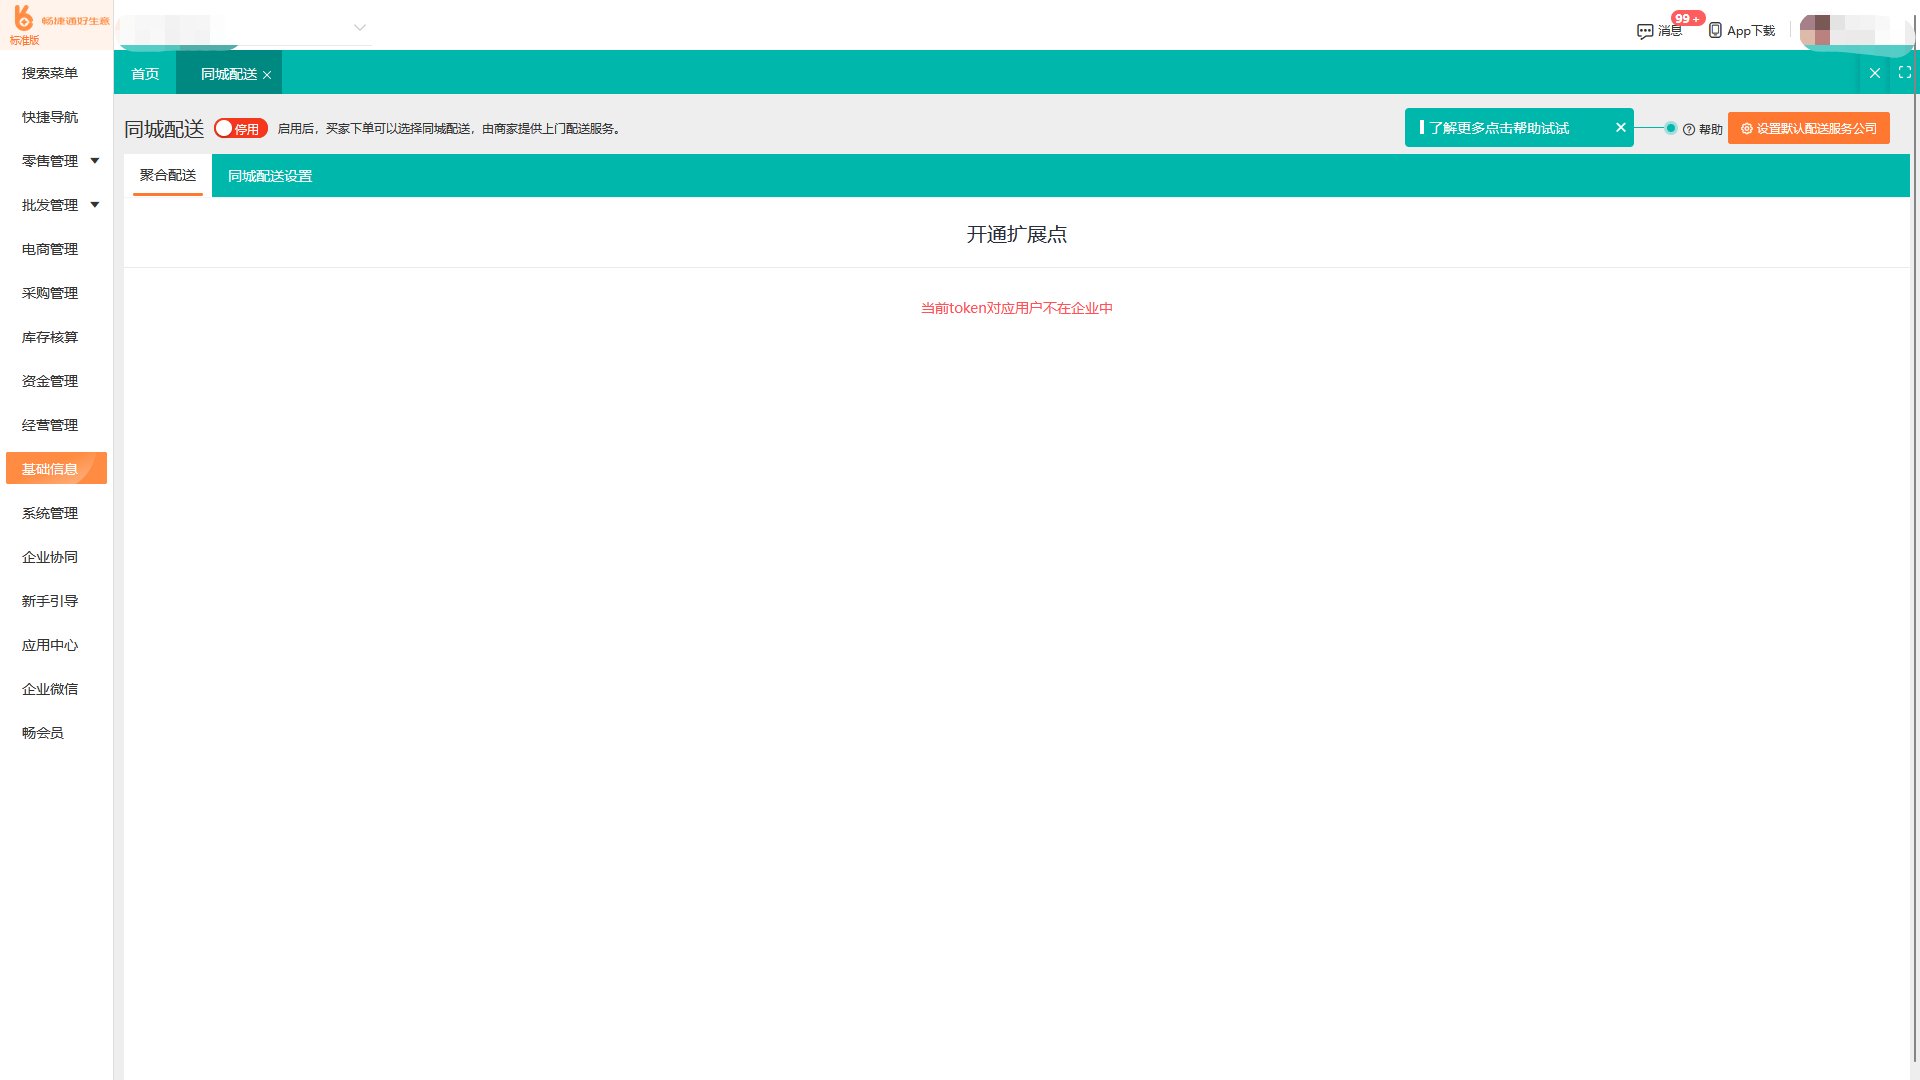Click the 首页 home tab
The width and height of the screenshot is (1920, 1080).
point(145,74)
